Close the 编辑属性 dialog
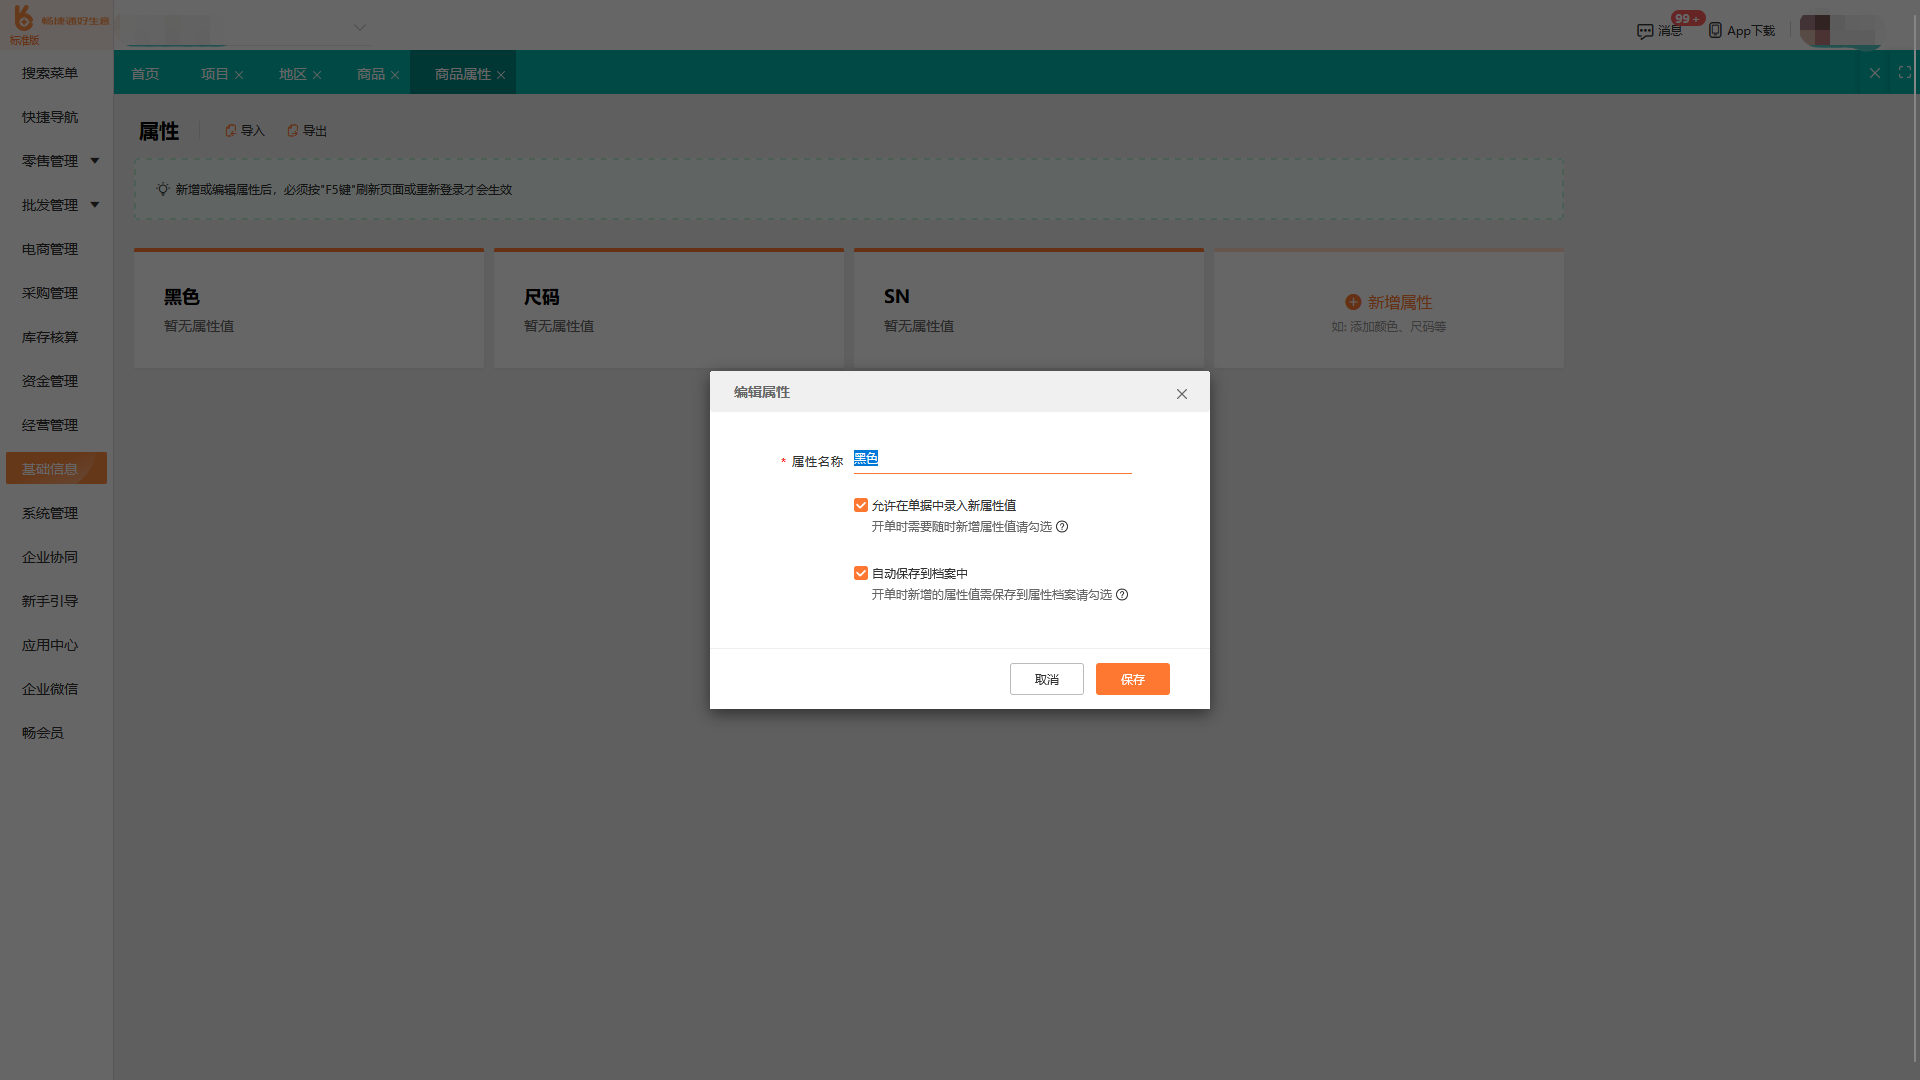The image size is (1920, 1080). pyautogui.click(x=1182, y=394)
